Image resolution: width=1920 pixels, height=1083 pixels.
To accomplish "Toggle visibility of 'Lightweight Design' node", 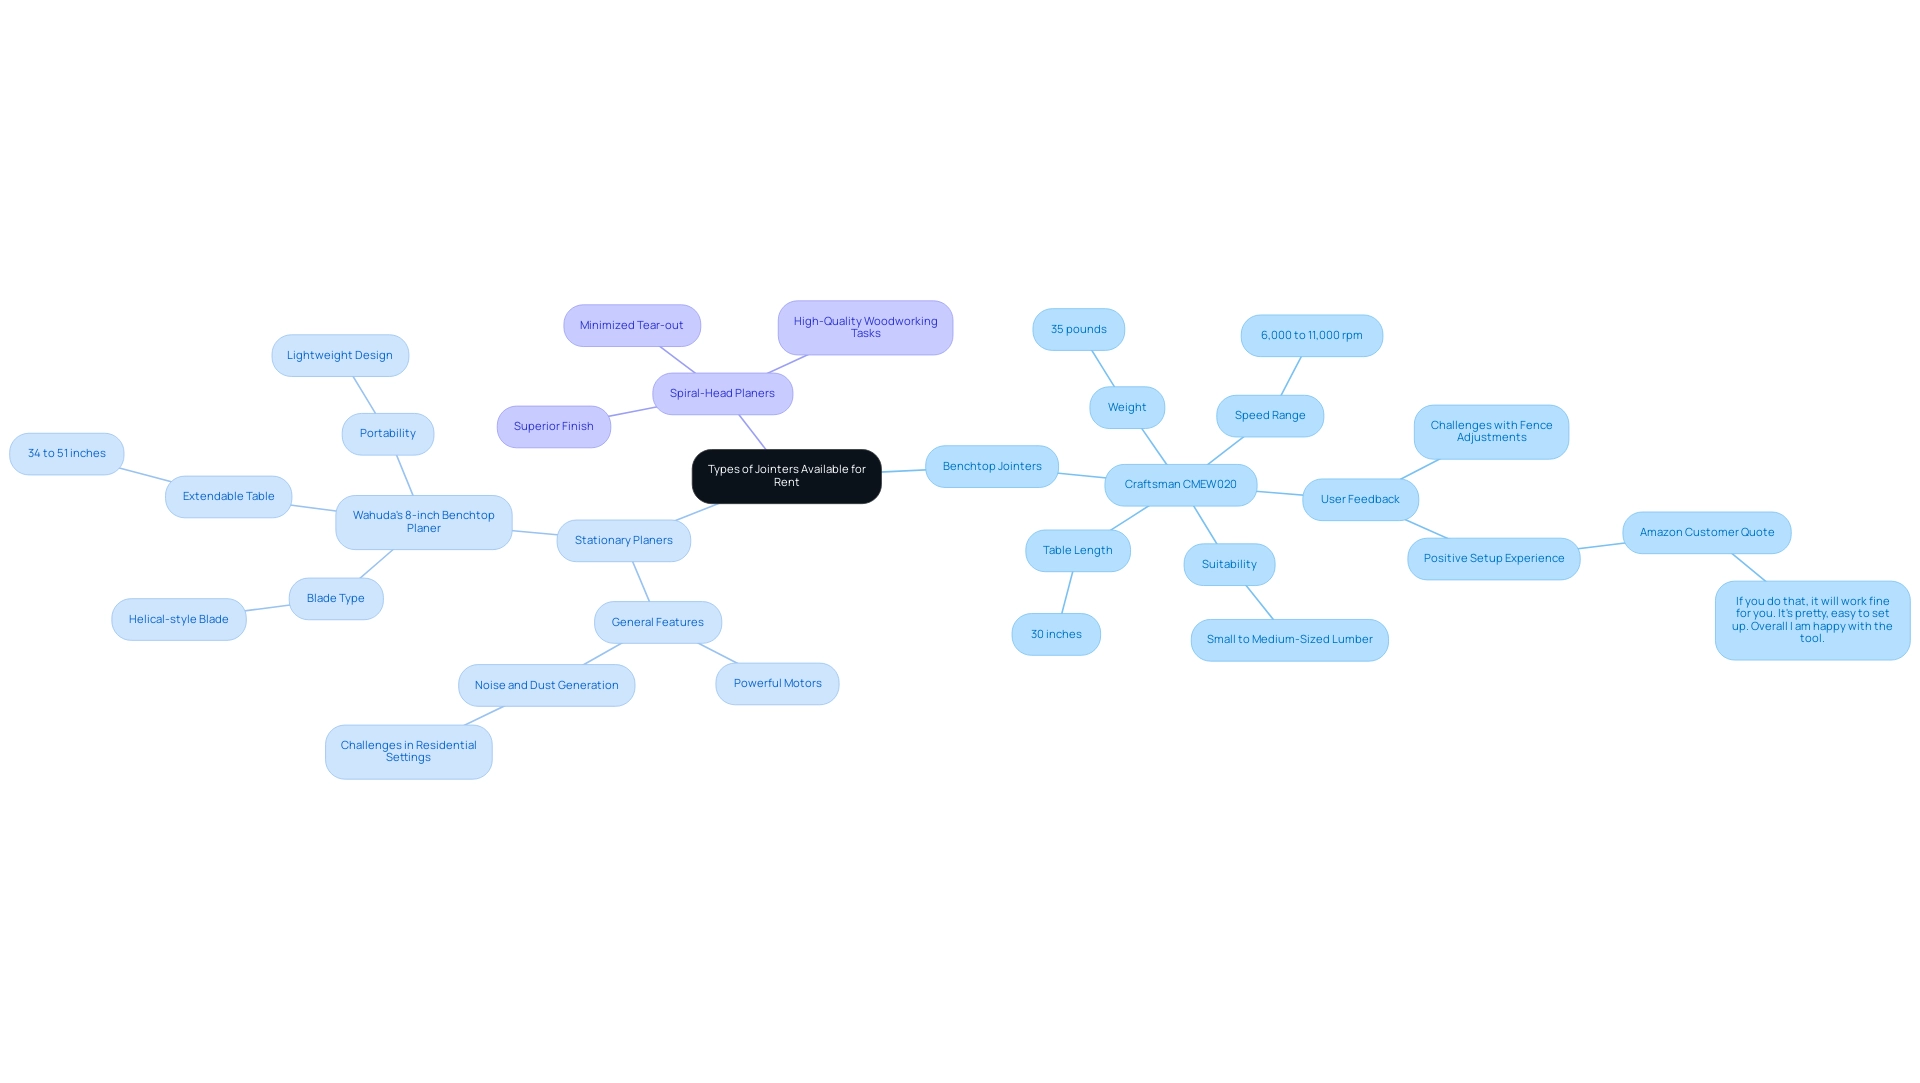I will [x=340, y=354].
